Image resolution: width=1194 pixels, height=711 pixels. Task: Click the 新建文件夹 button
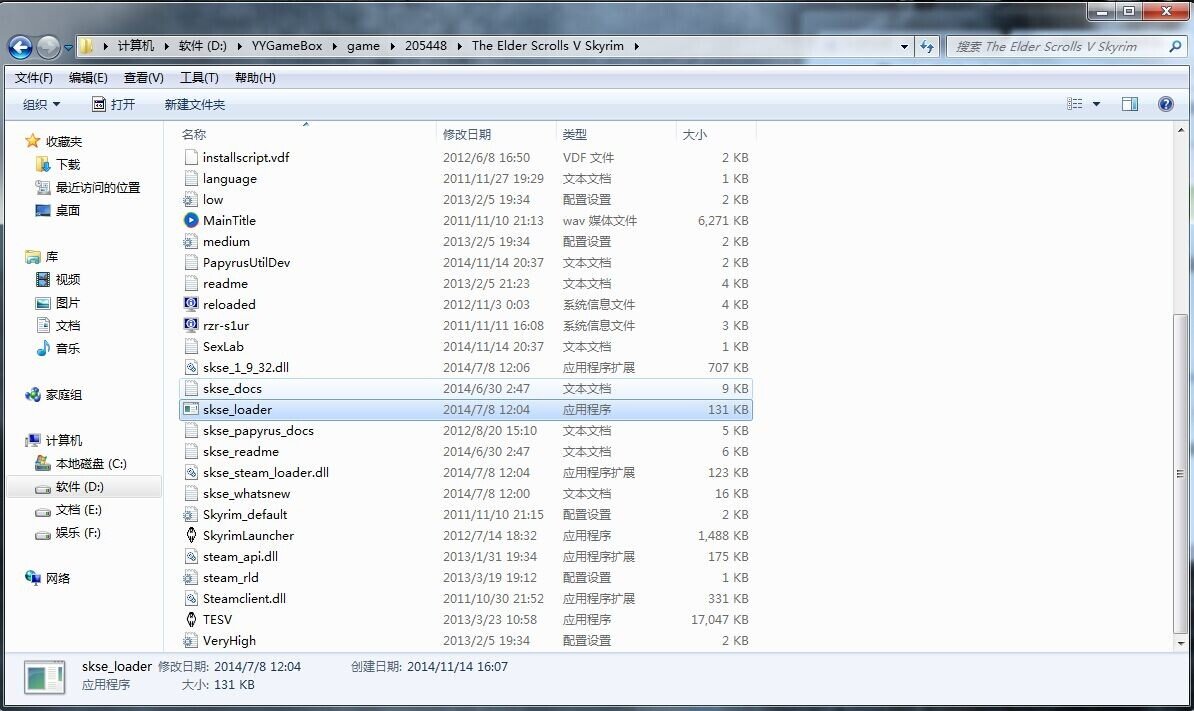pyautogui.click(x=194, y=103)
